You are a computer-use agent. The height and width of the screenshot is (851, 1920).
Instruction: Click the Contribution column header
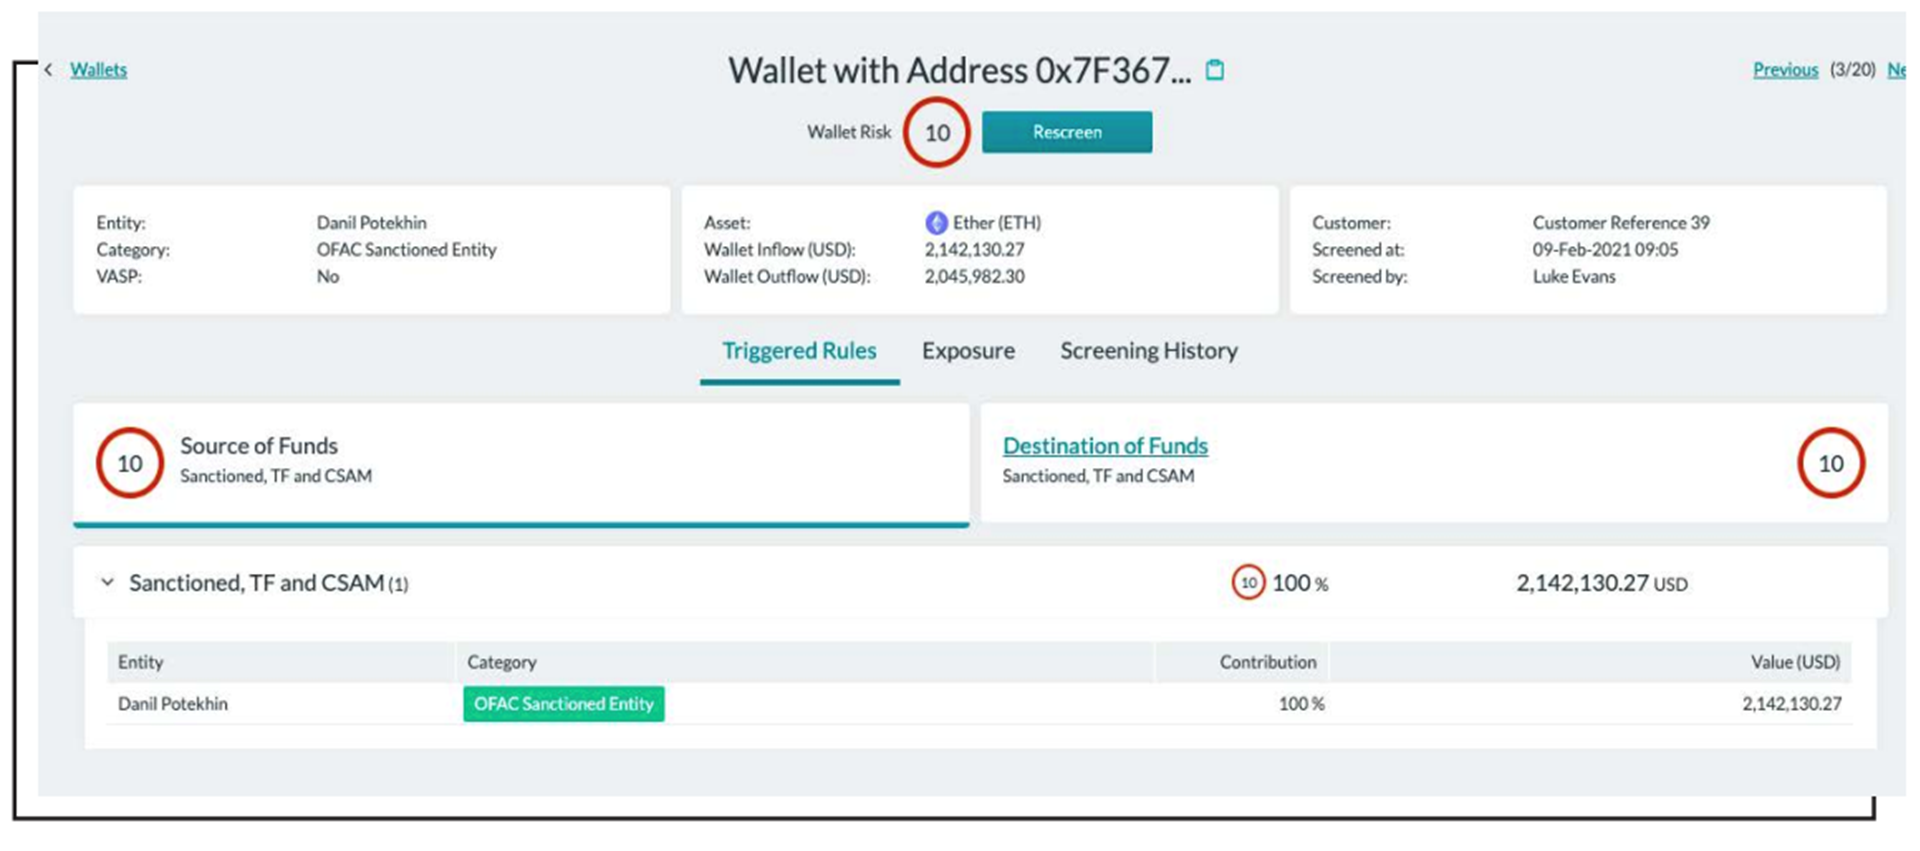(x=1267, y=662)
